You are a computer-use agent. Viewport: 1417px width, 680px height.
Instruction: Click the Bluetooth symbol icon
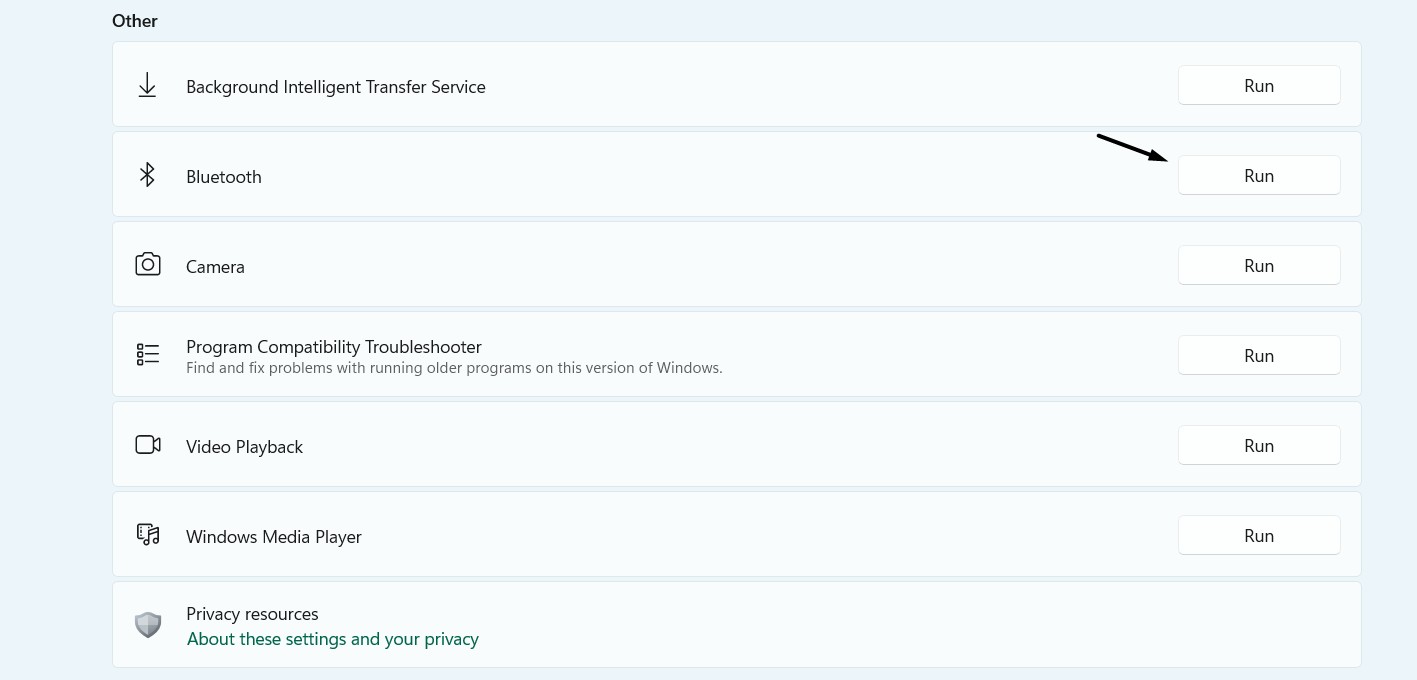(147, 175)
